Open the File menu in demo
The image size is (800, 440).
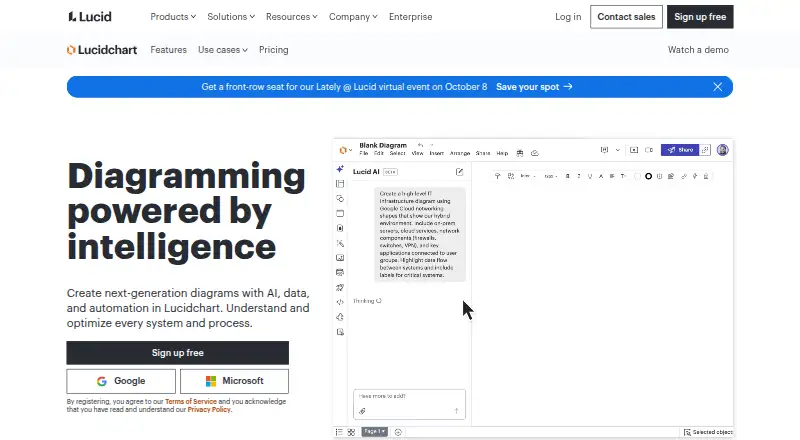(364, 153)
